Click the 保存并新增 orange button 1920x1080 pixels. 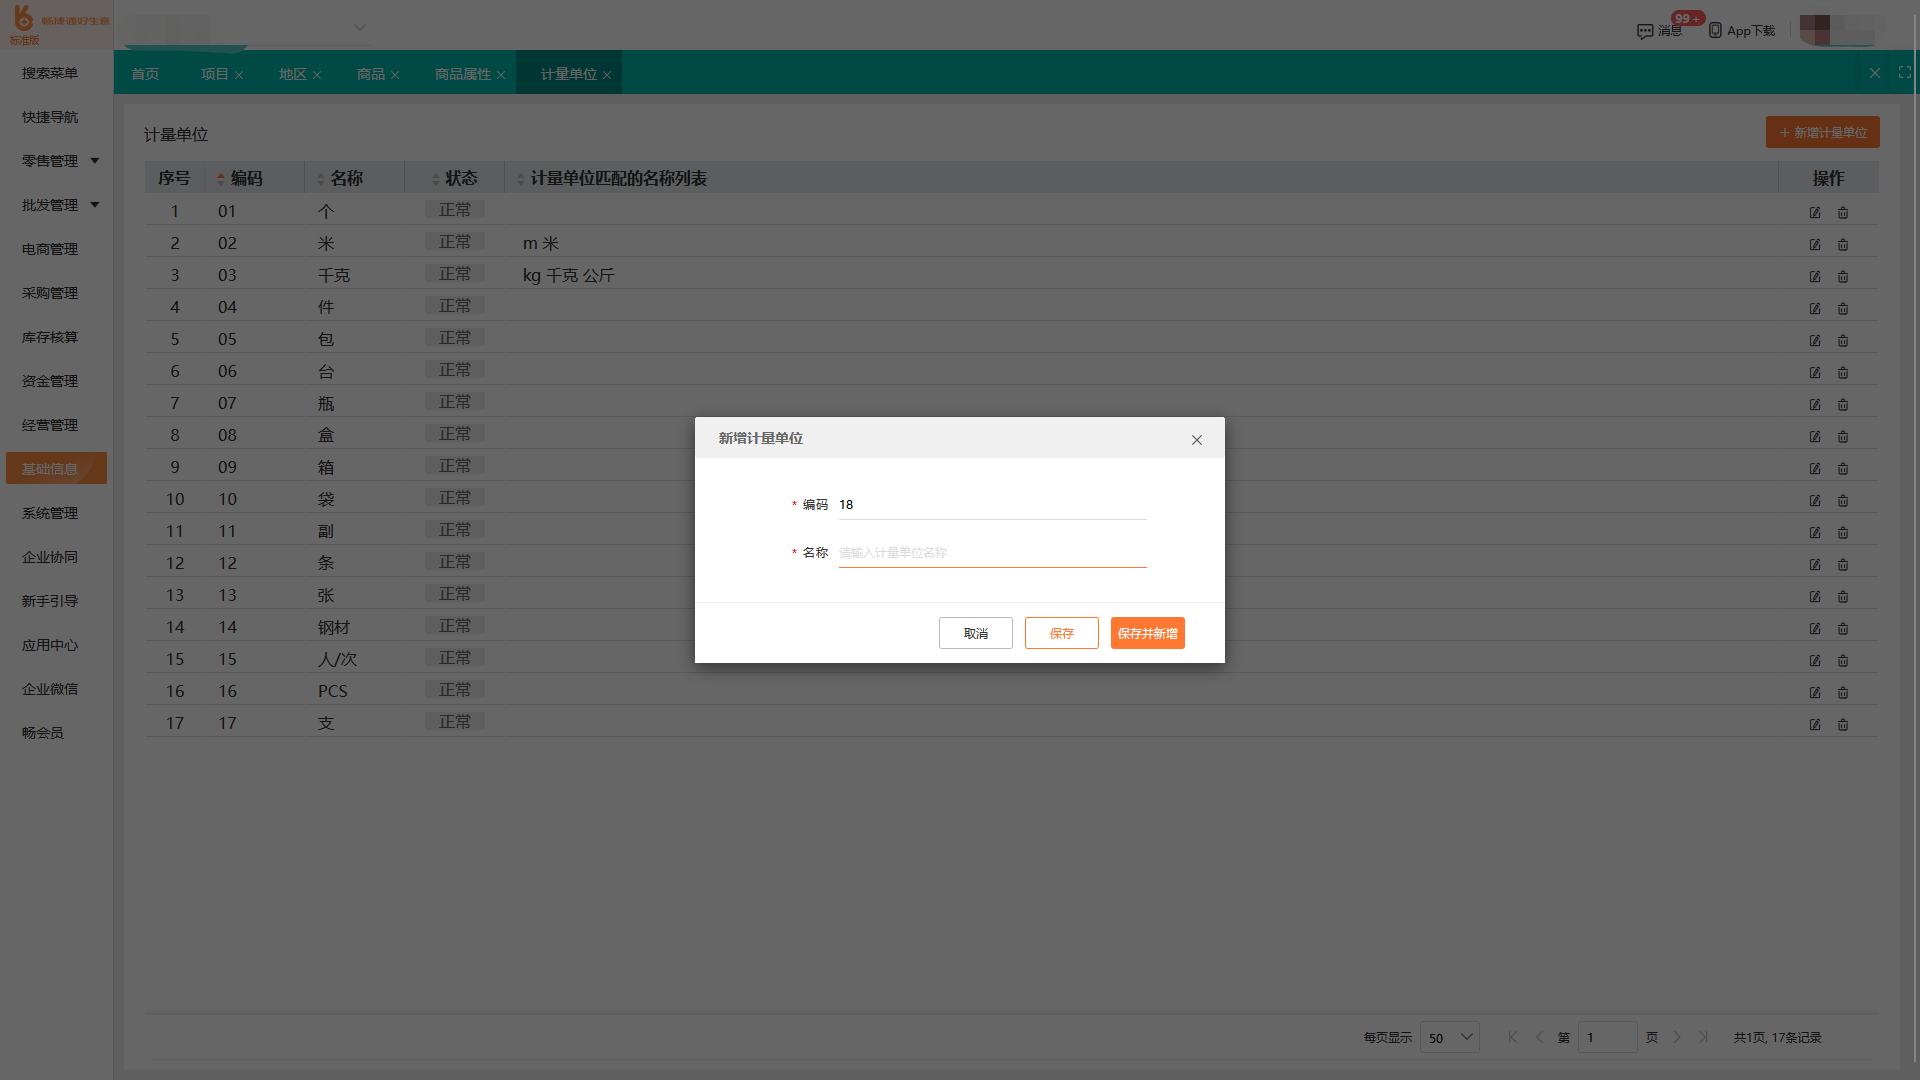pyautogui.click(x=1147, y=633)
